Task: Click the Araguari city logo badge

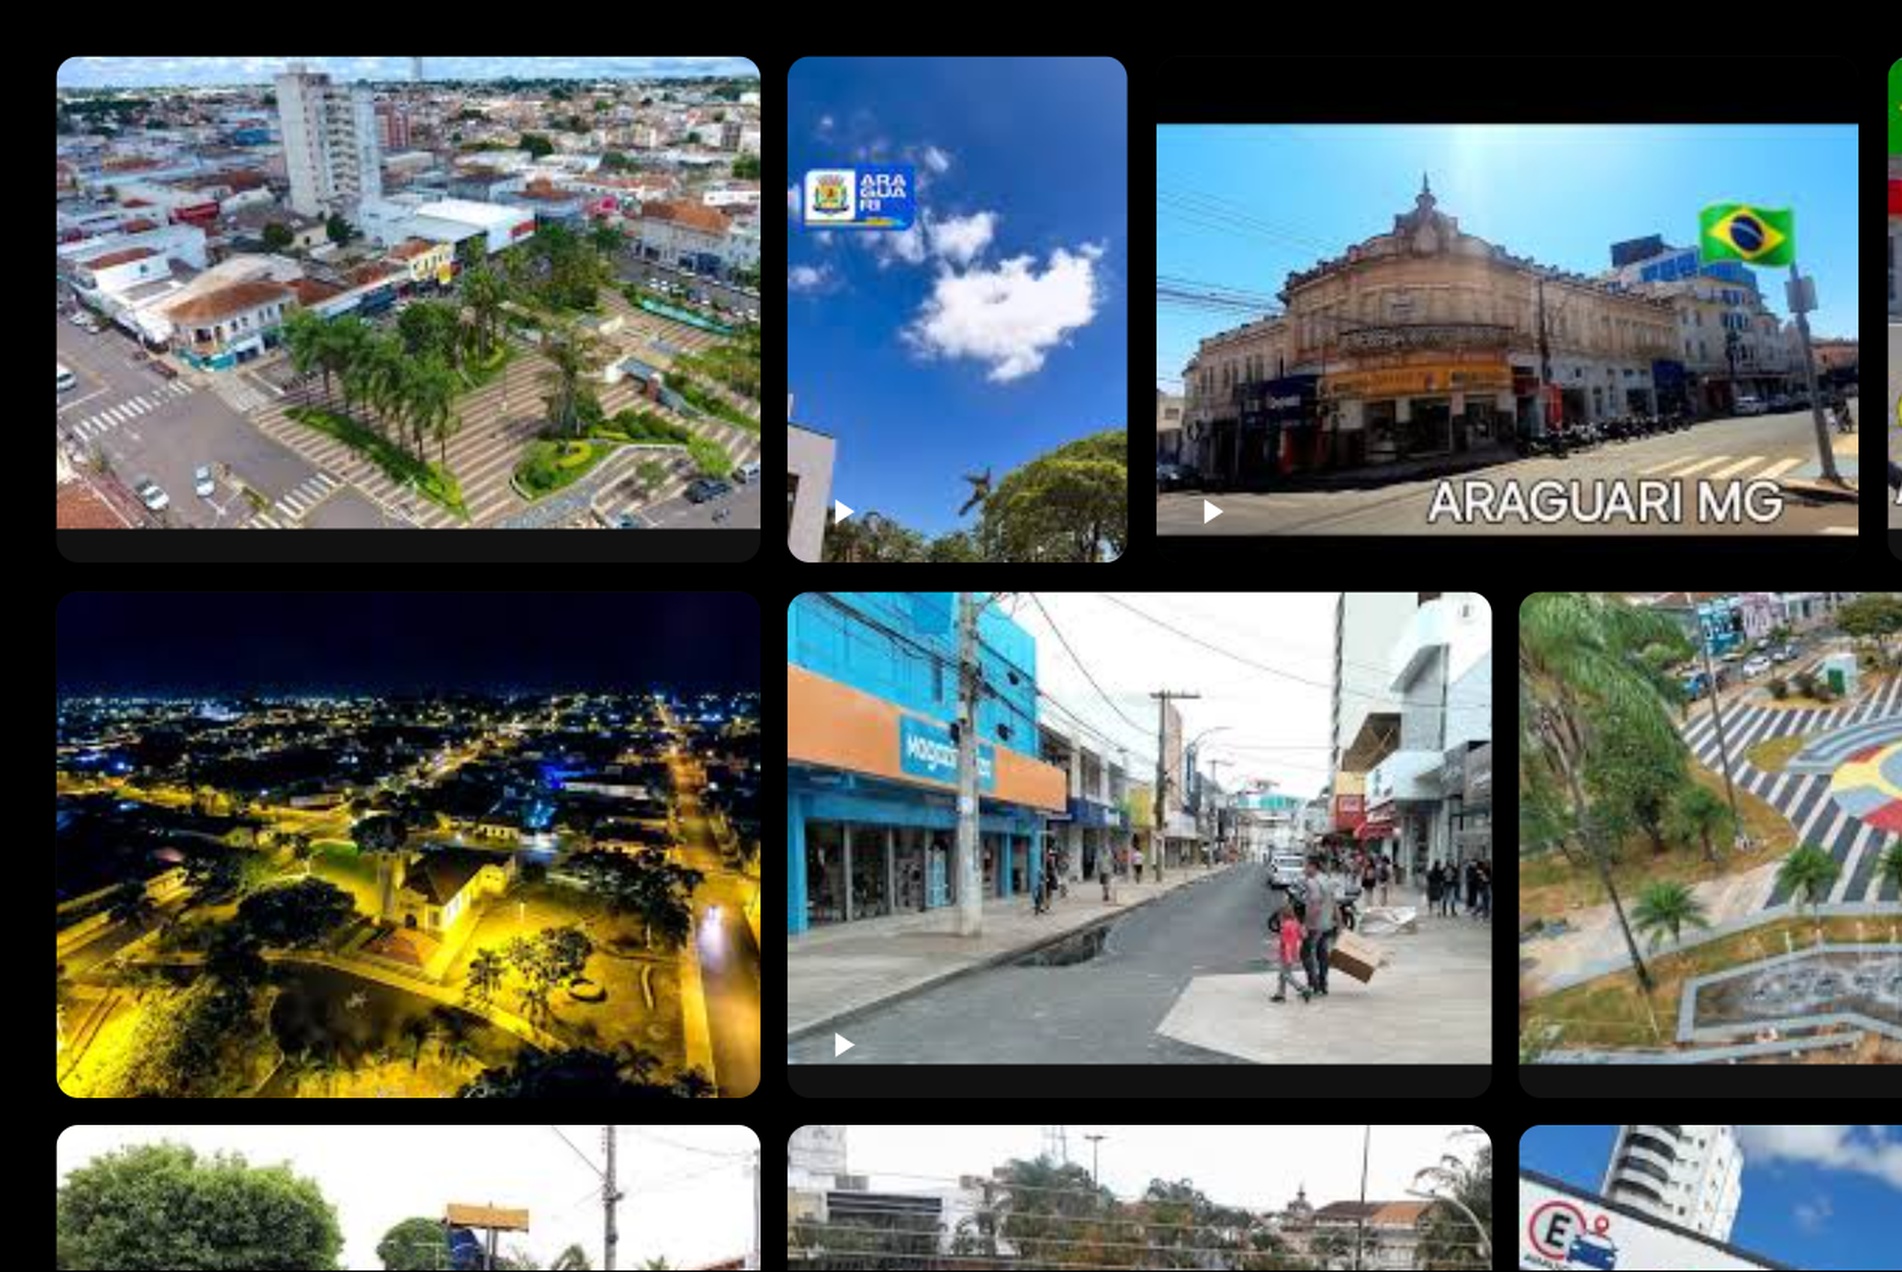Action: click(858, 197)
